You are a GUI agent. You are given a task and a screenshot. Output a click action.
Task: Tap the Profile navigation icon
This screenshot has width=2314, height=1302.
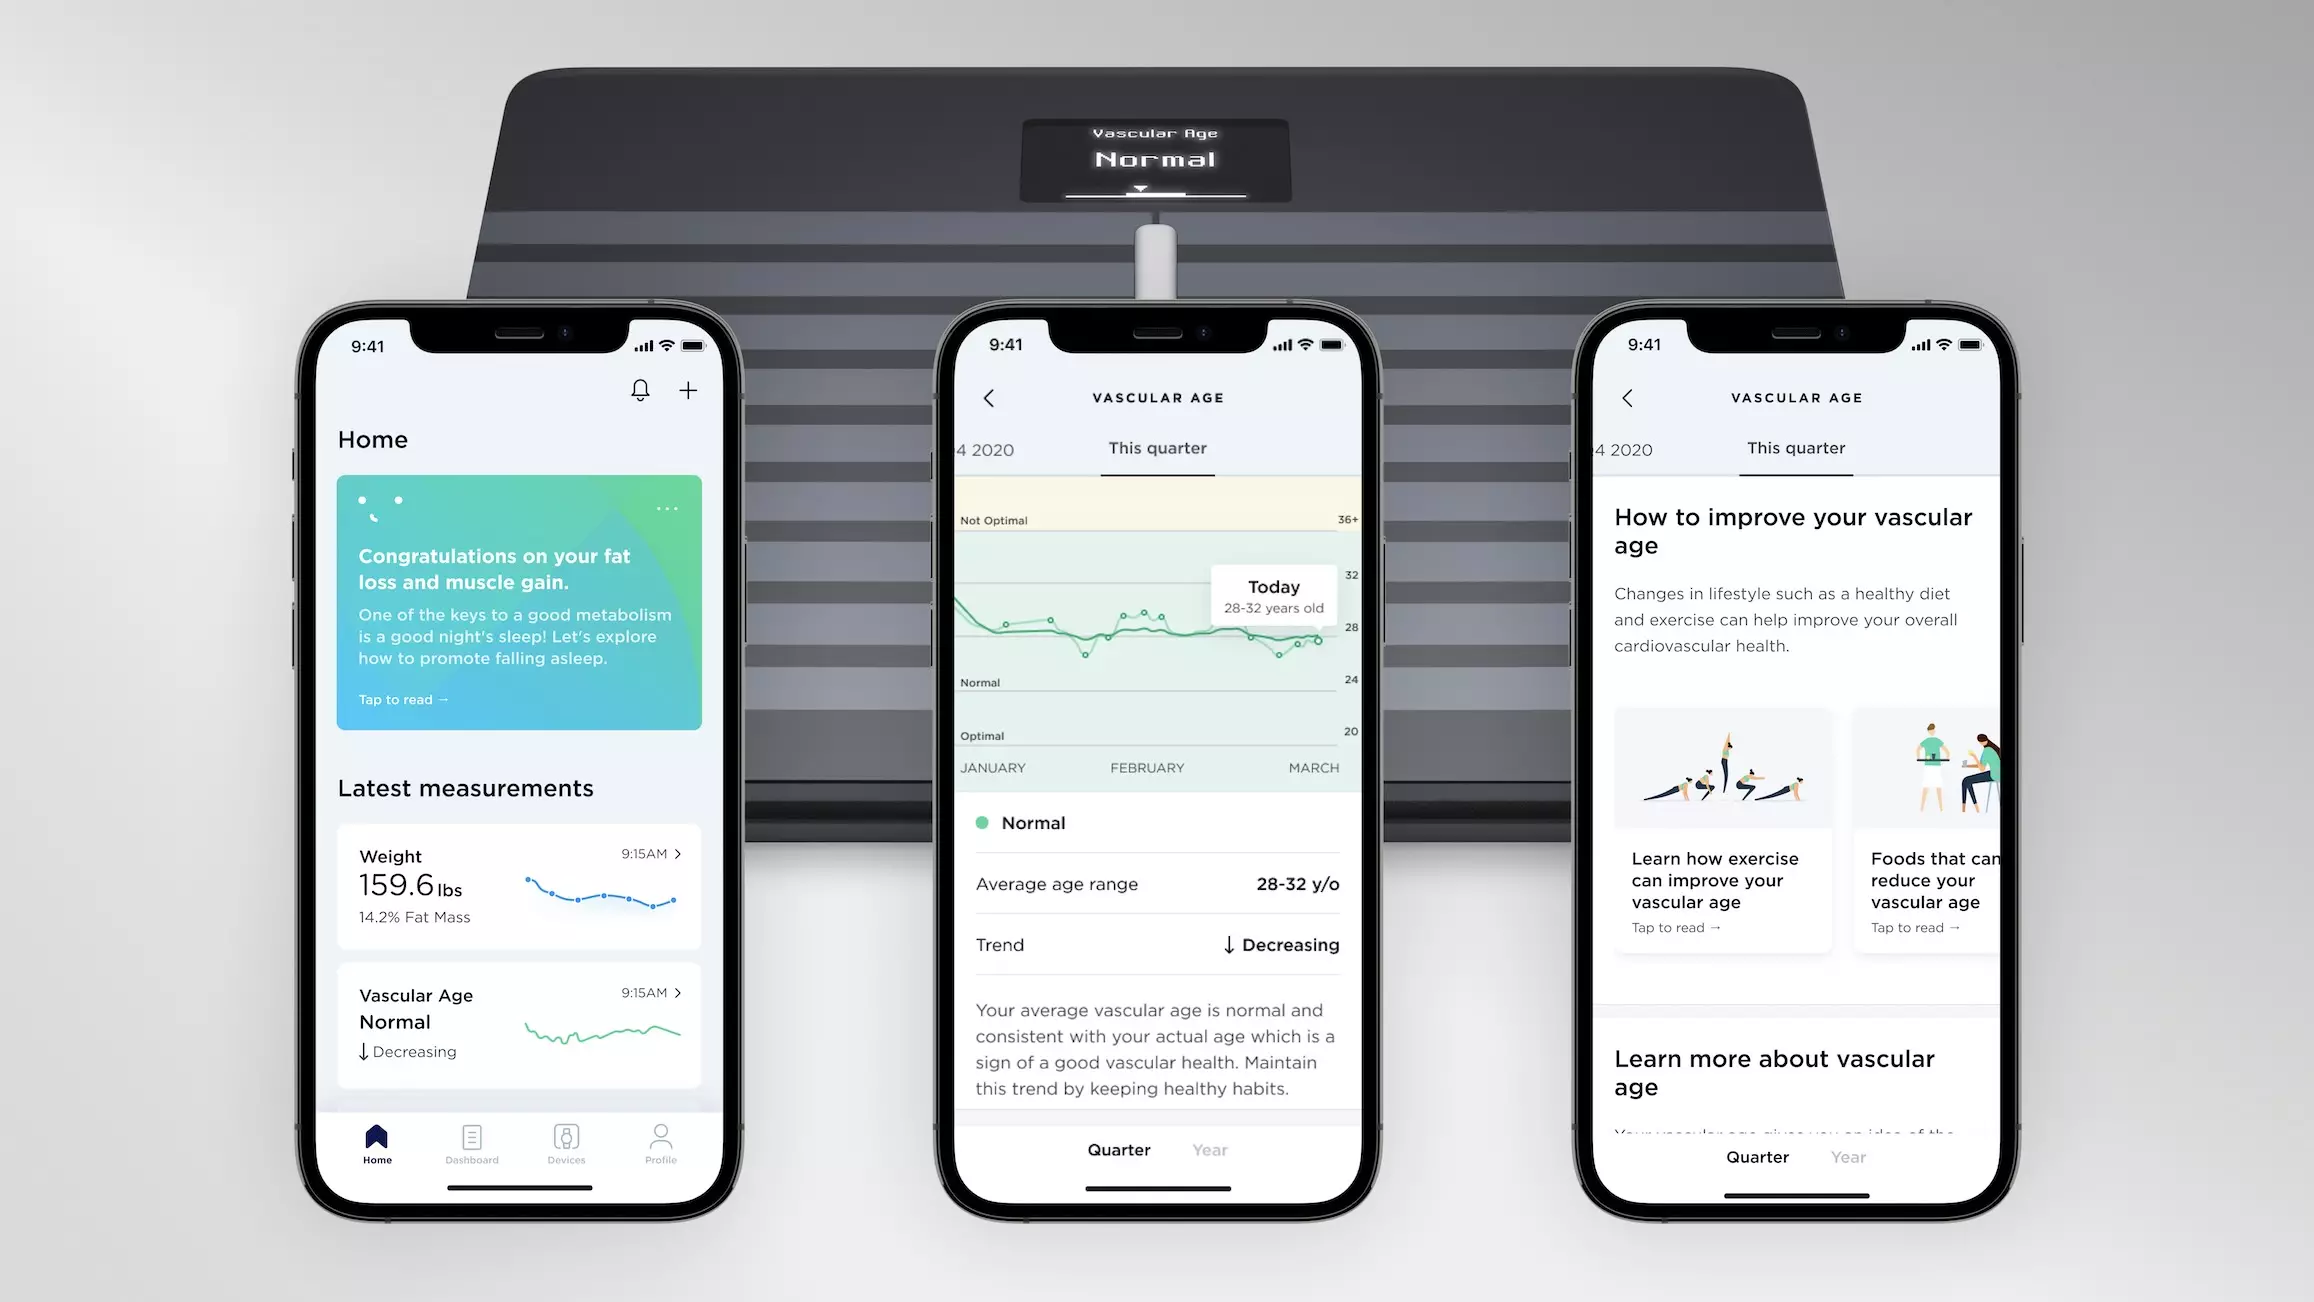click(660, 1141)
